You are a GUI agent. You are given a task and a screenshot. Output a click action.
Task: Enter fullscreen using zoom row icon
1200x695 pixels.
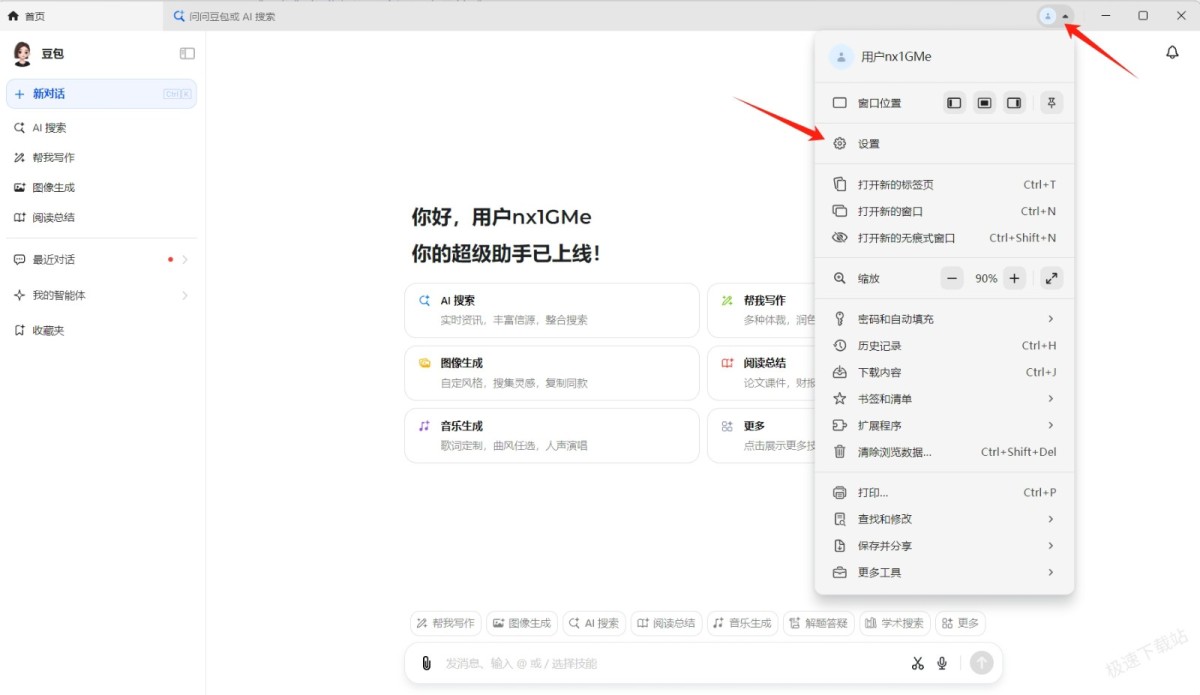pyautogui.click(x=1051, y=279)
